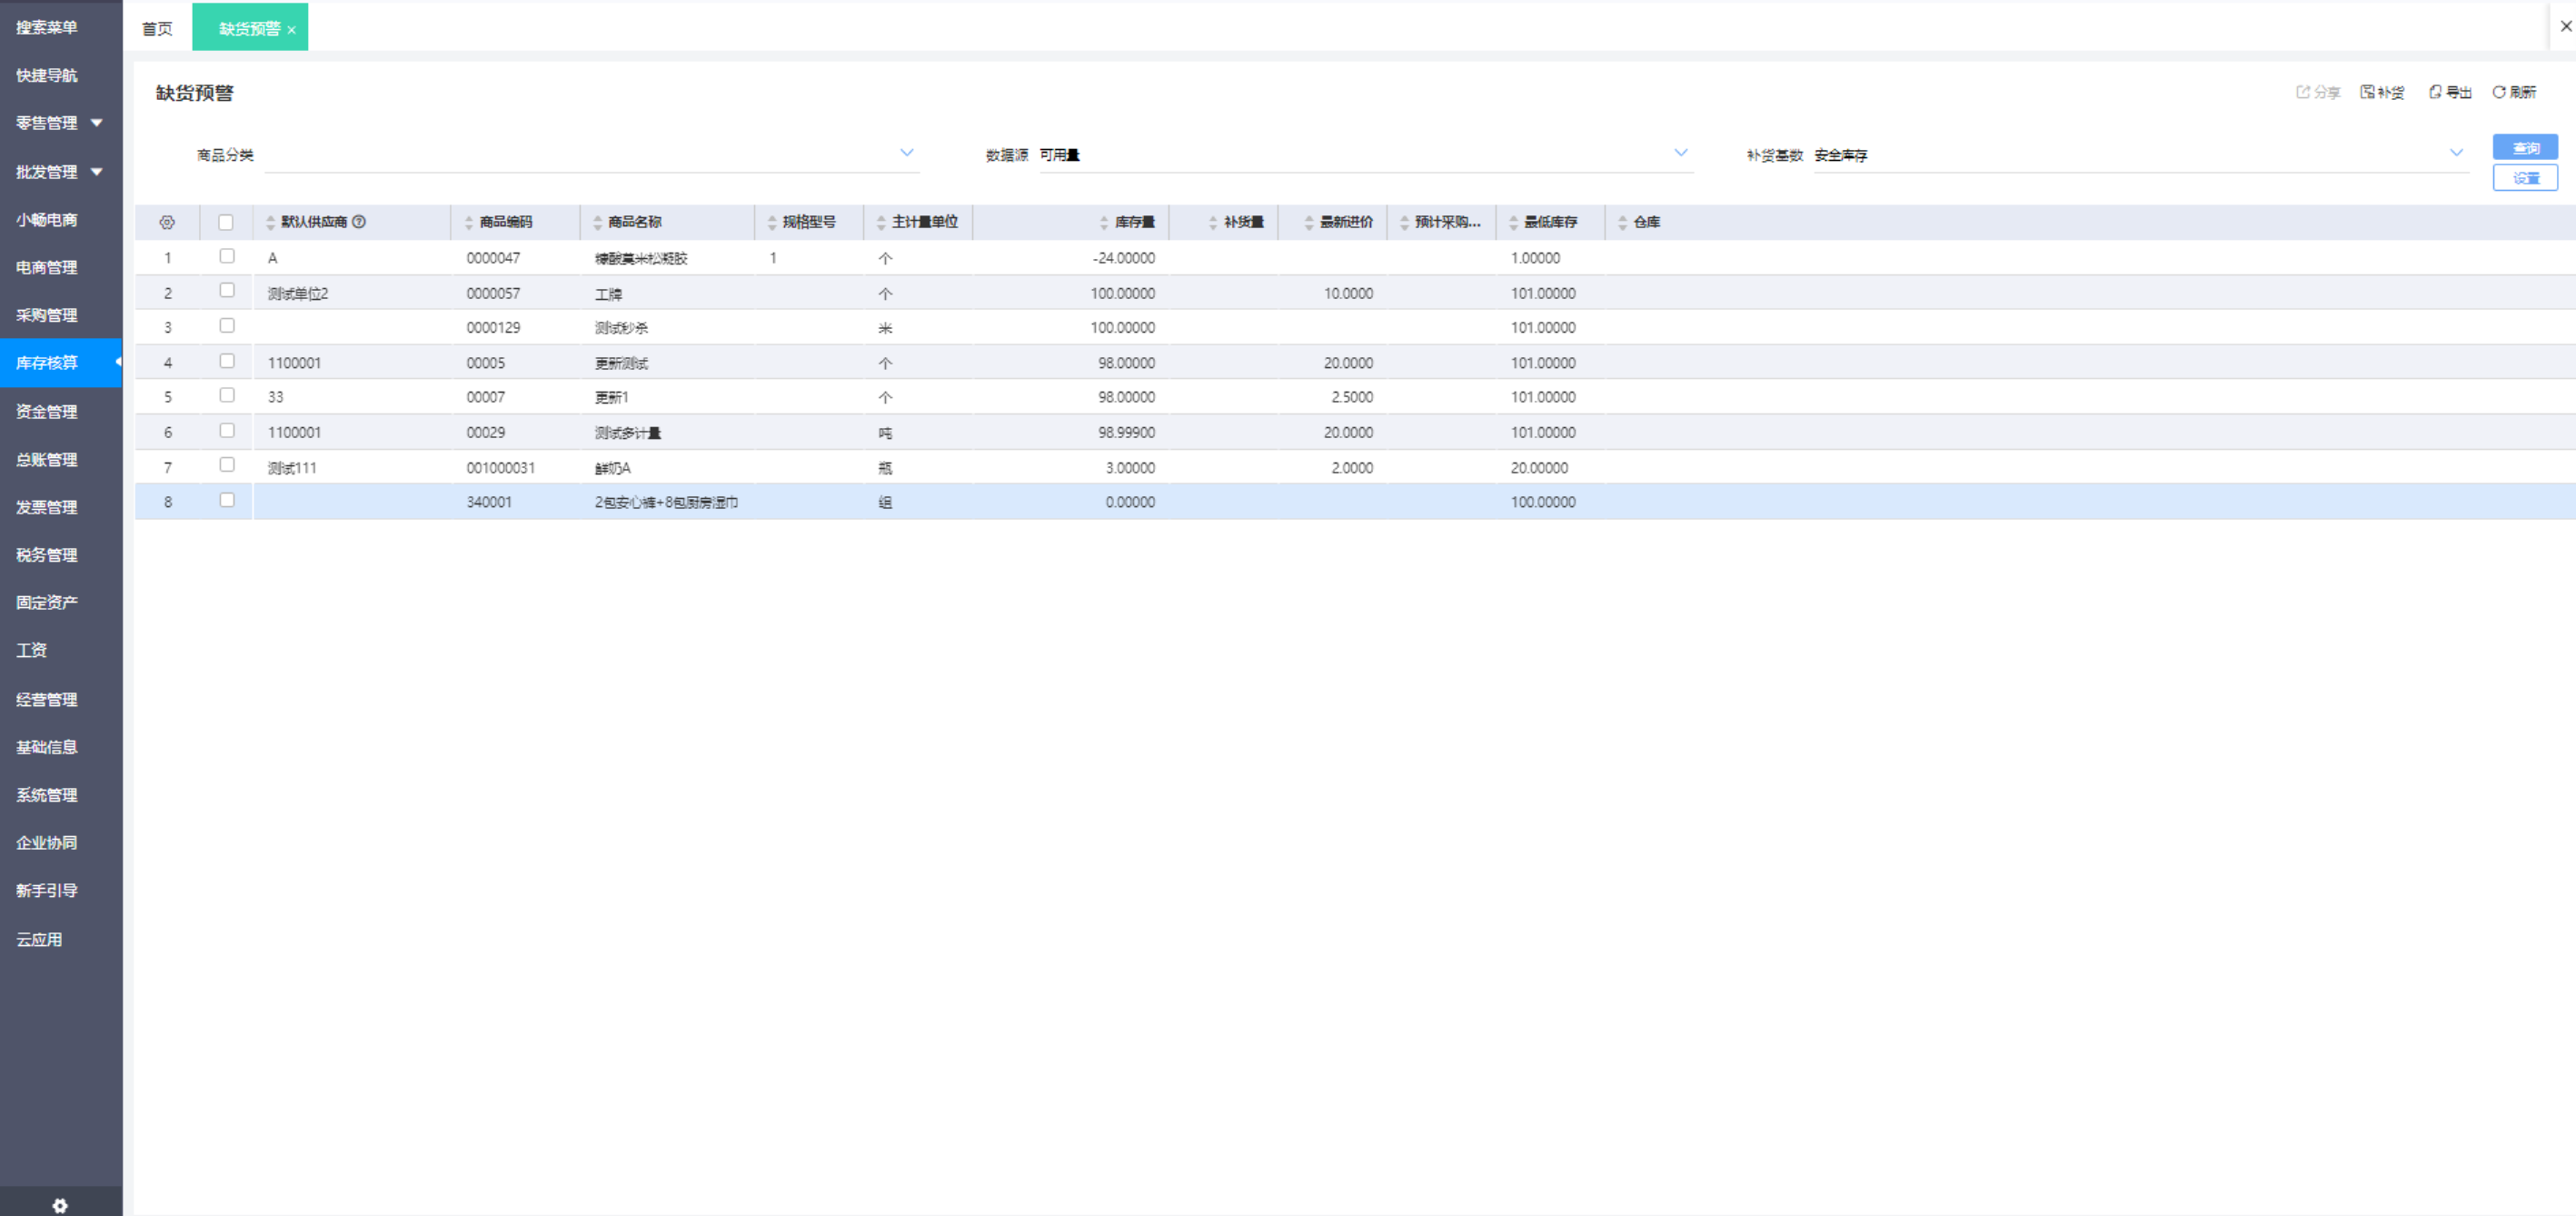Click the refresh/刷新 icon
This screenshot has width=2576, height=1216.
(x=2513, y=94)
